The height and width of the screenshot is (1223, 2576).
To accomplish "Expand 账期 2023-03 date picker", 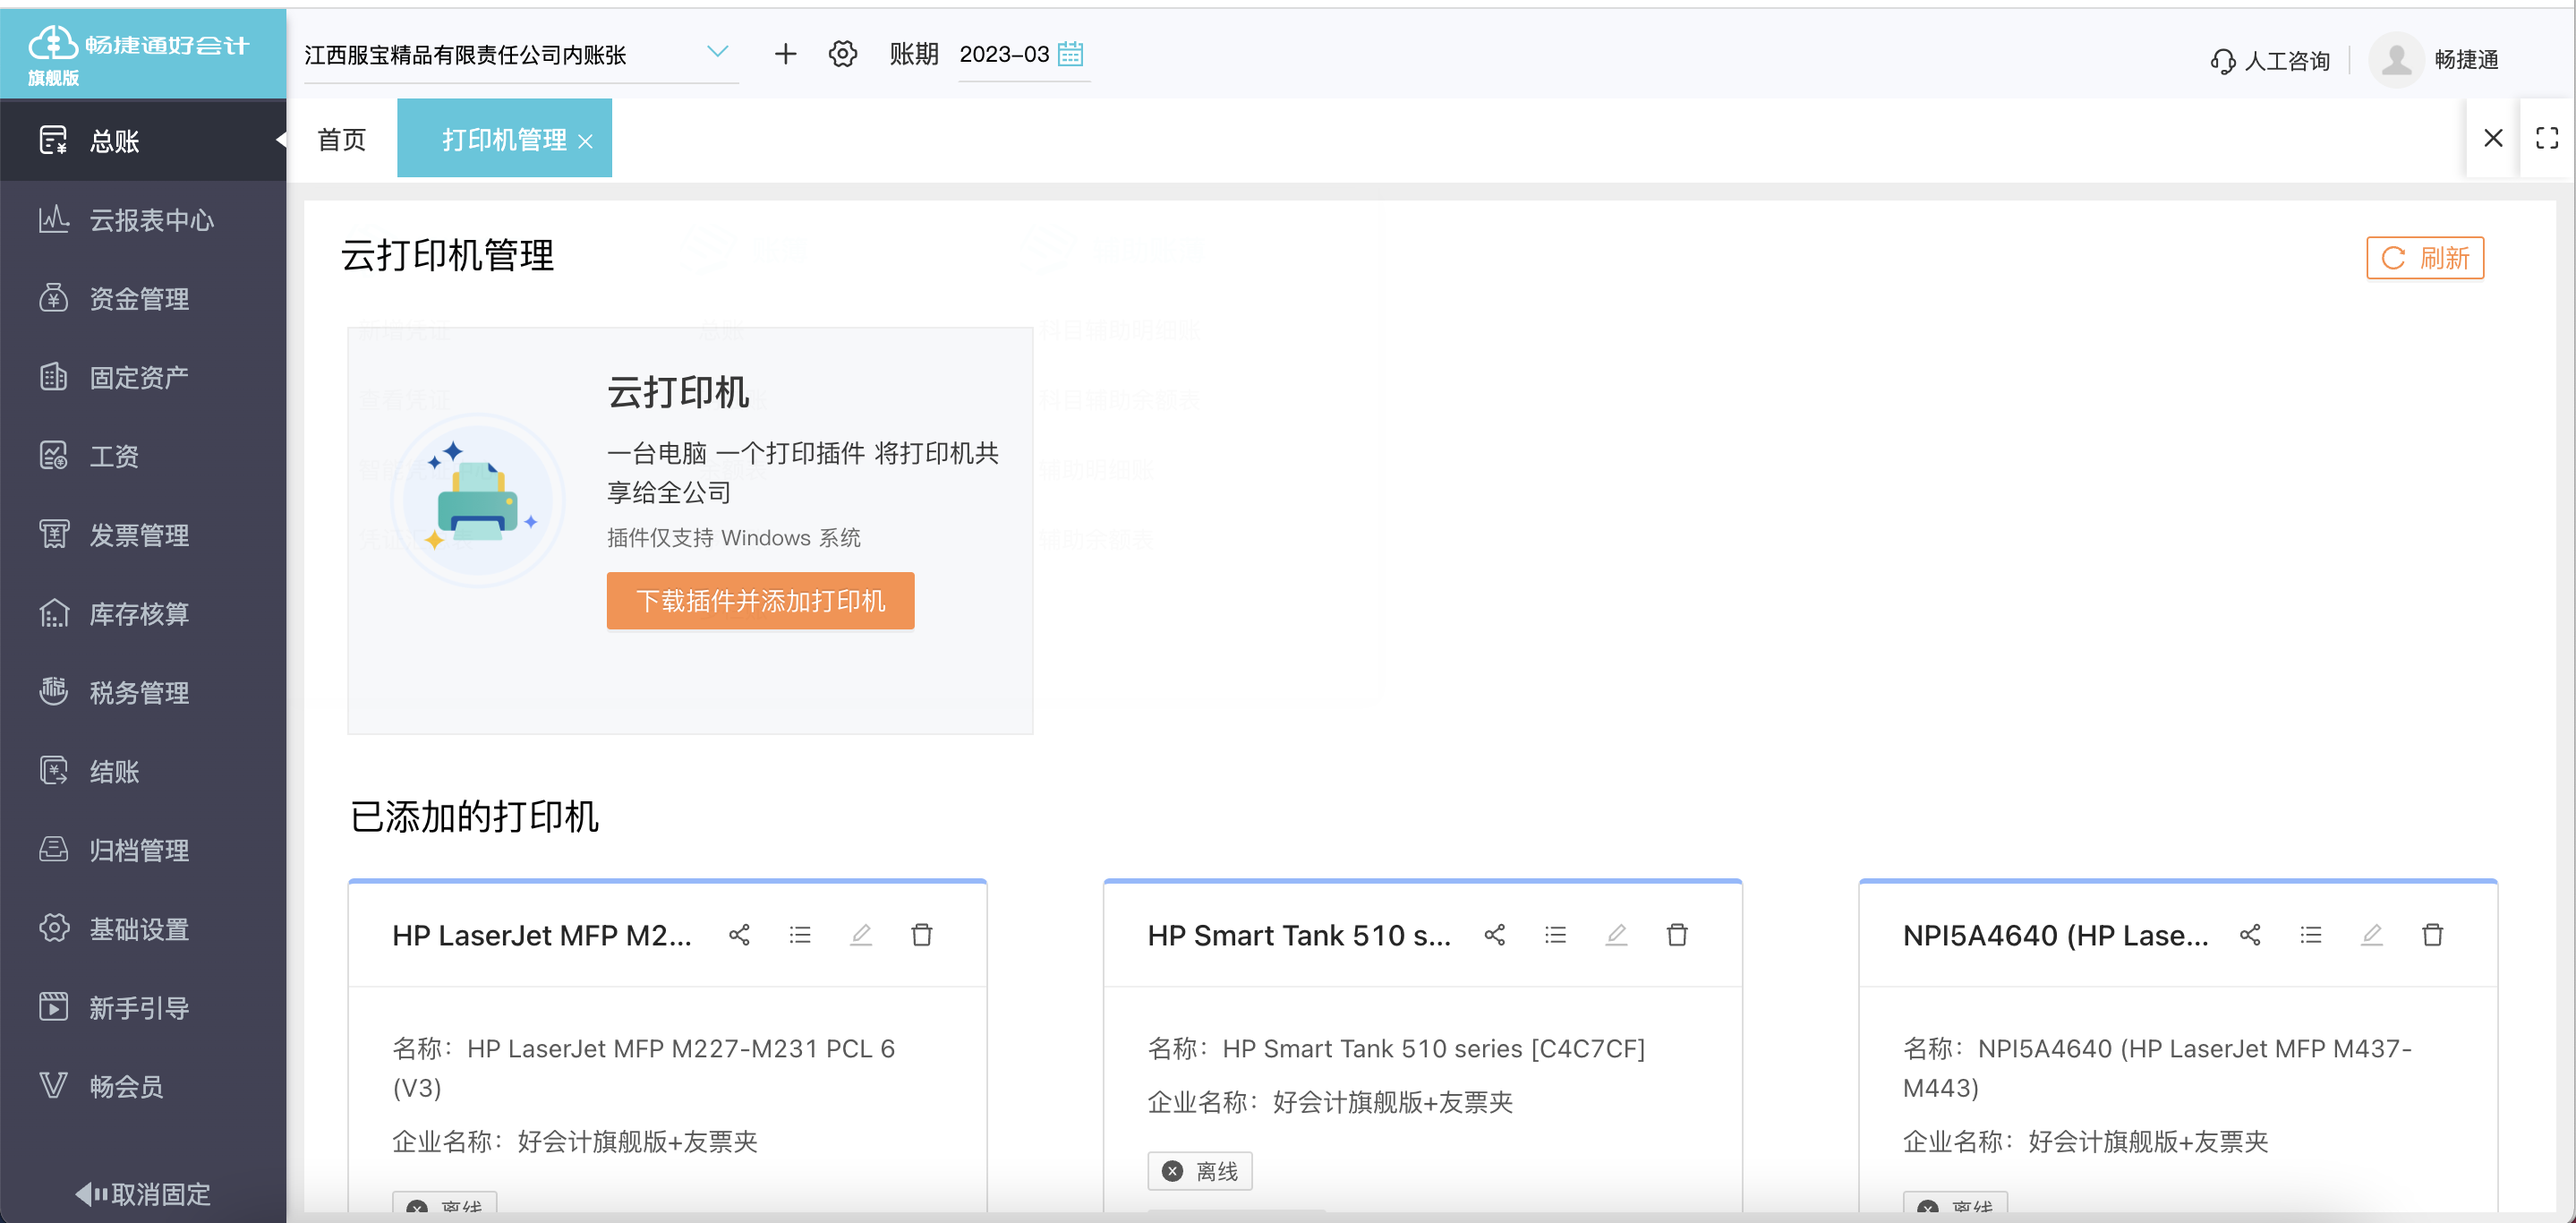I will (x=1070, y=55).
